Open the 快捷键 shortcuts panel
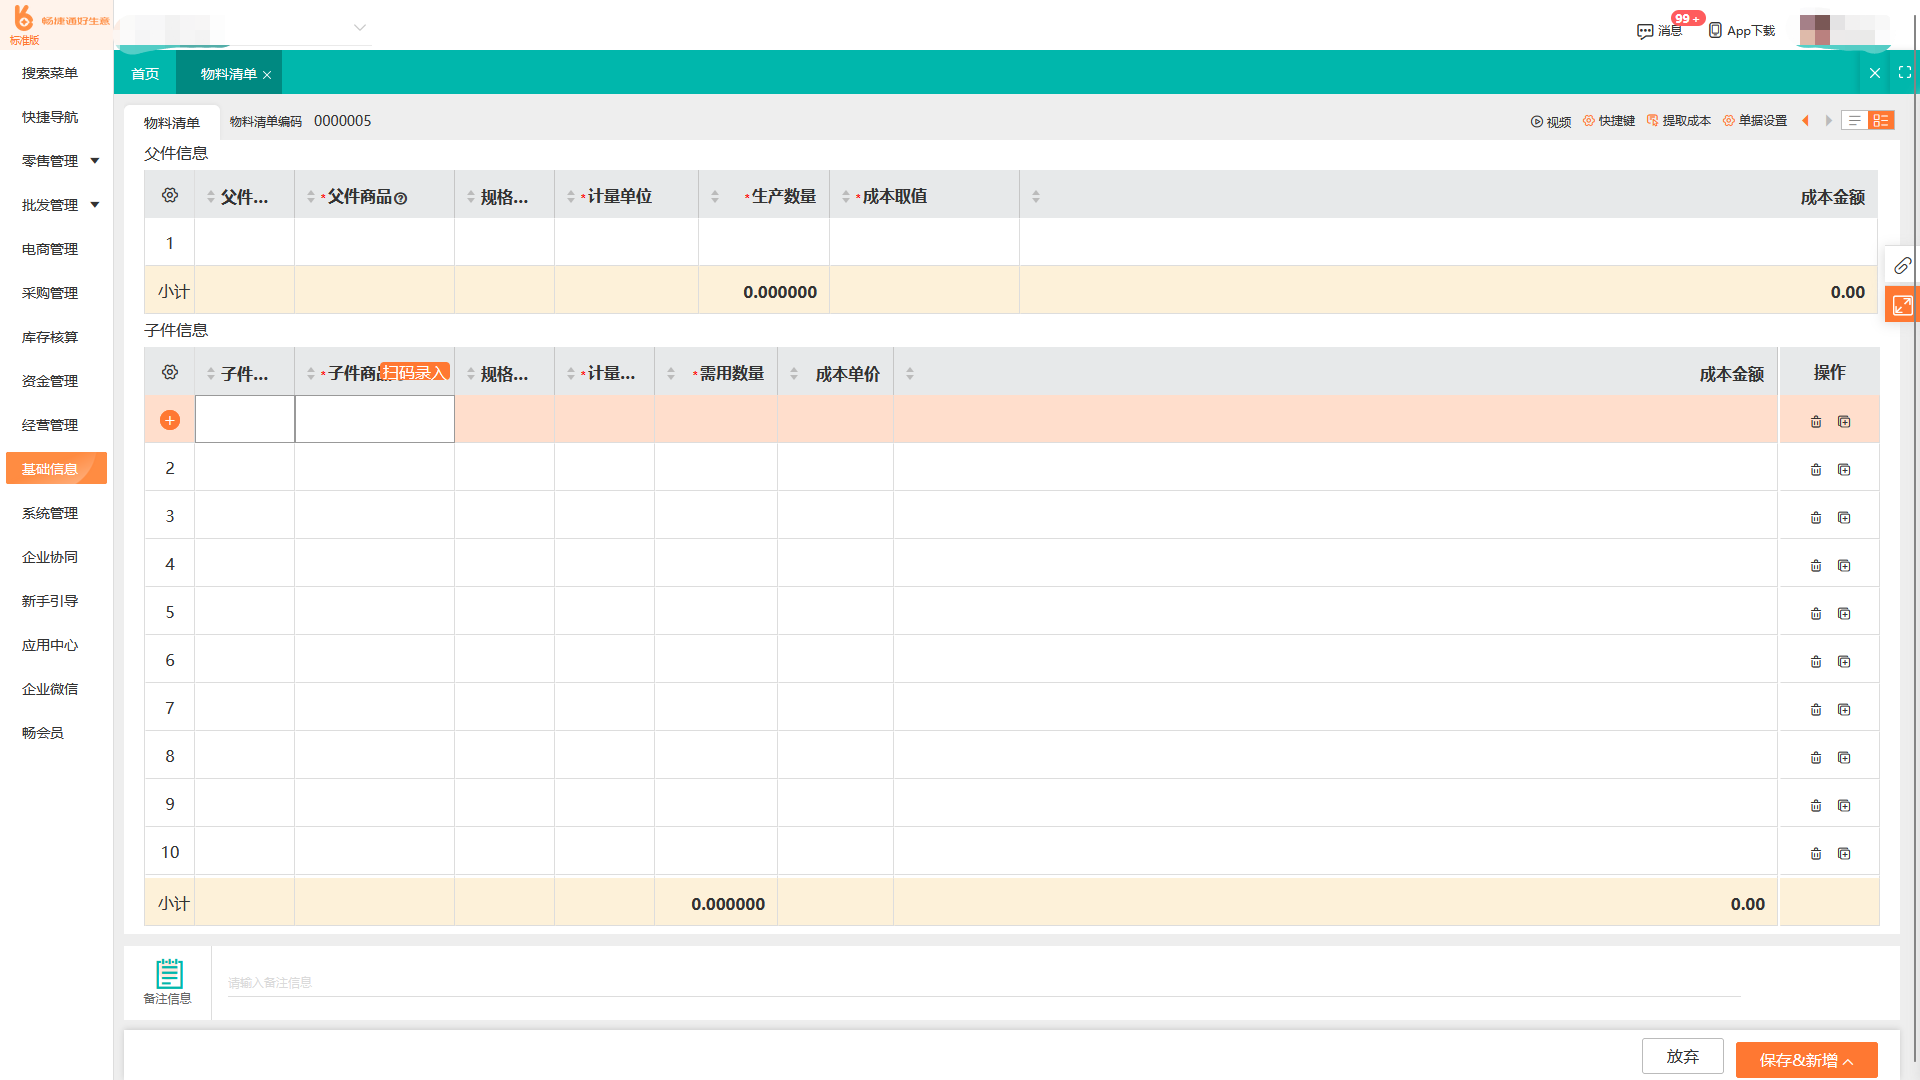The height and width of the screenshot is (1080, 1920). tap(1611, 121)
